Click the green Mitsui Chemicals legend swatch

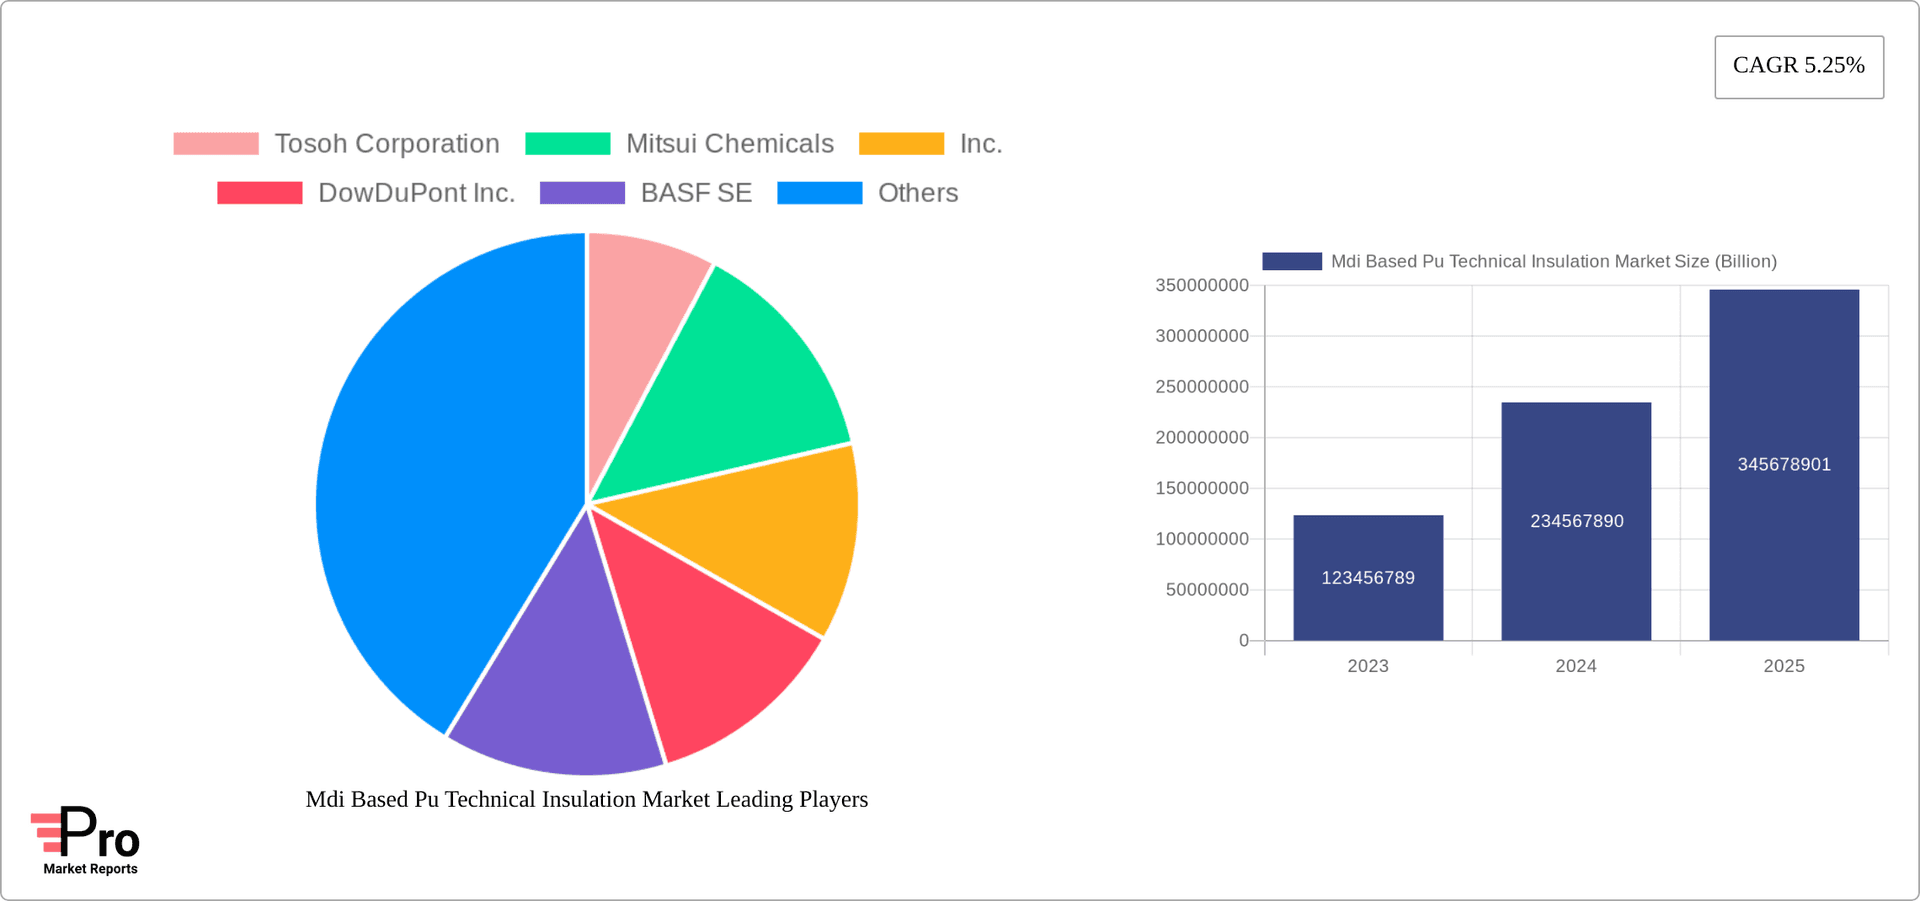click(x=566, y=143)
